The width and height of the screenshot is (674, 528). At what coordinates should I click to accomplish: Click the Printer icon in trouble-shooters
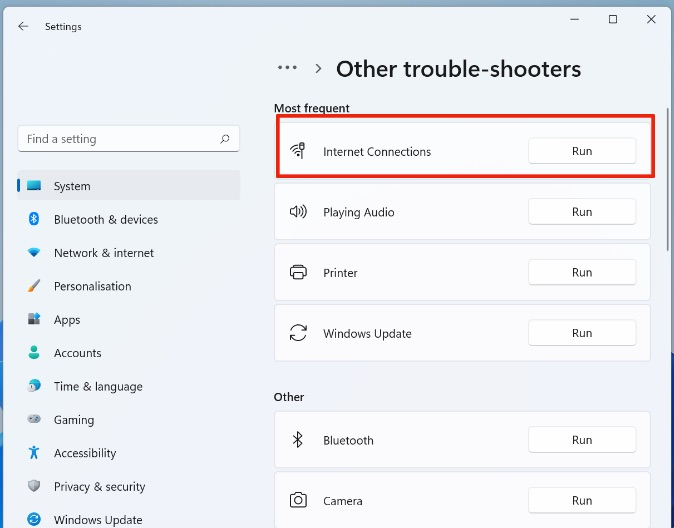[x=298, y=272]
